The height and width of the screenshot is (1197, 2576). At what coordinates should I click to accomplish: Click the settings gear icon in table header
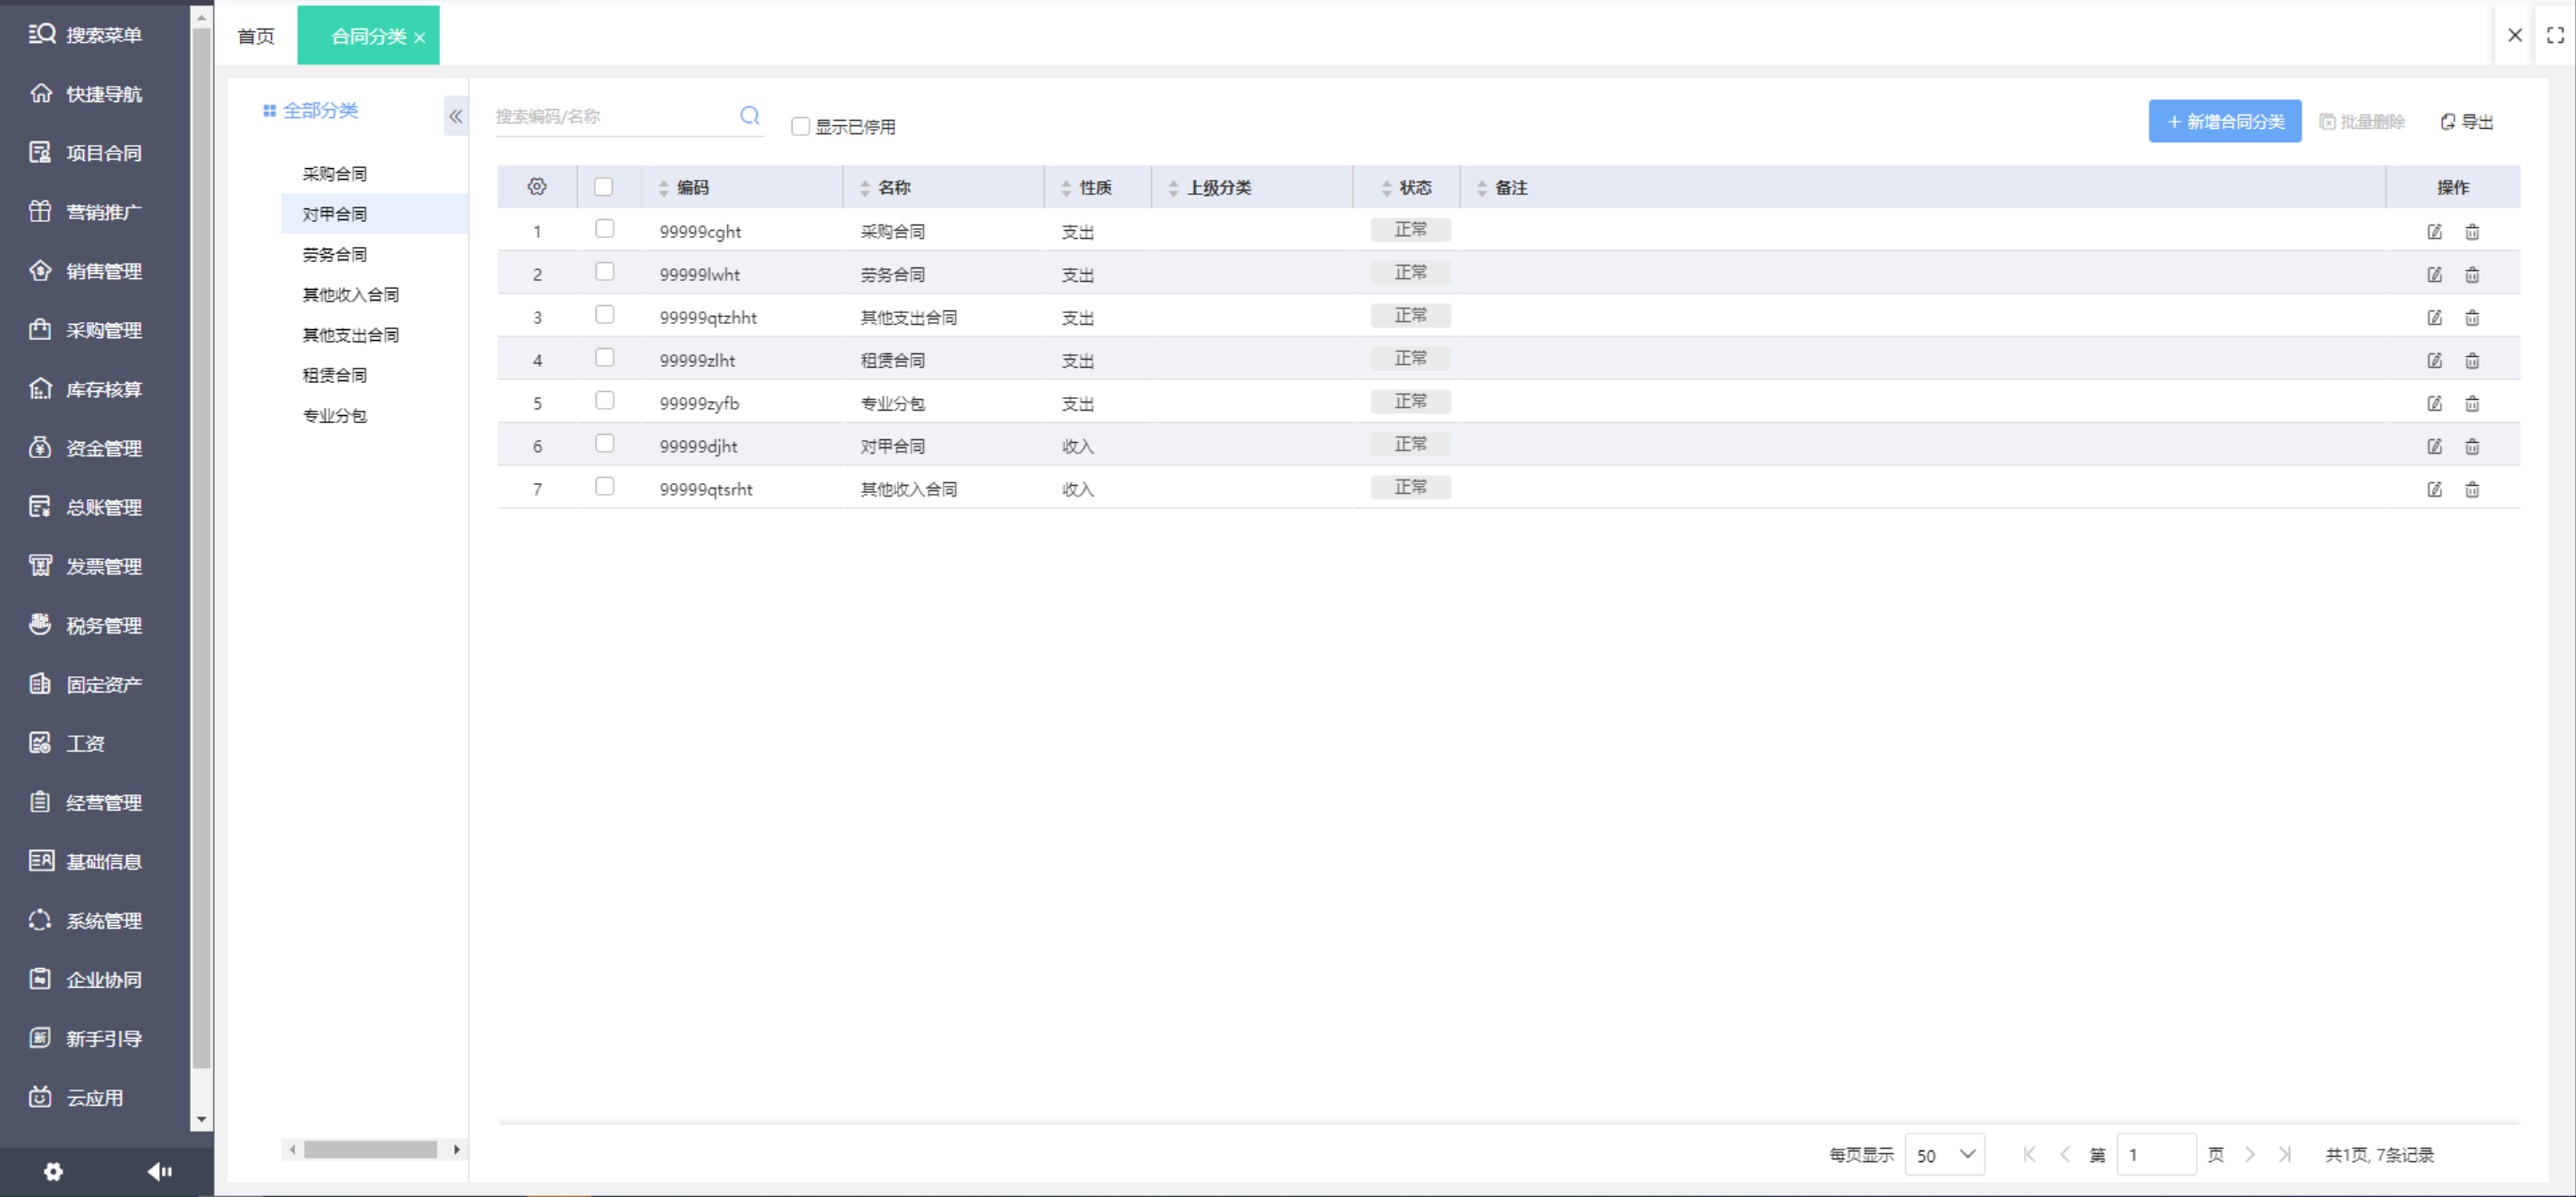point(538,186)
